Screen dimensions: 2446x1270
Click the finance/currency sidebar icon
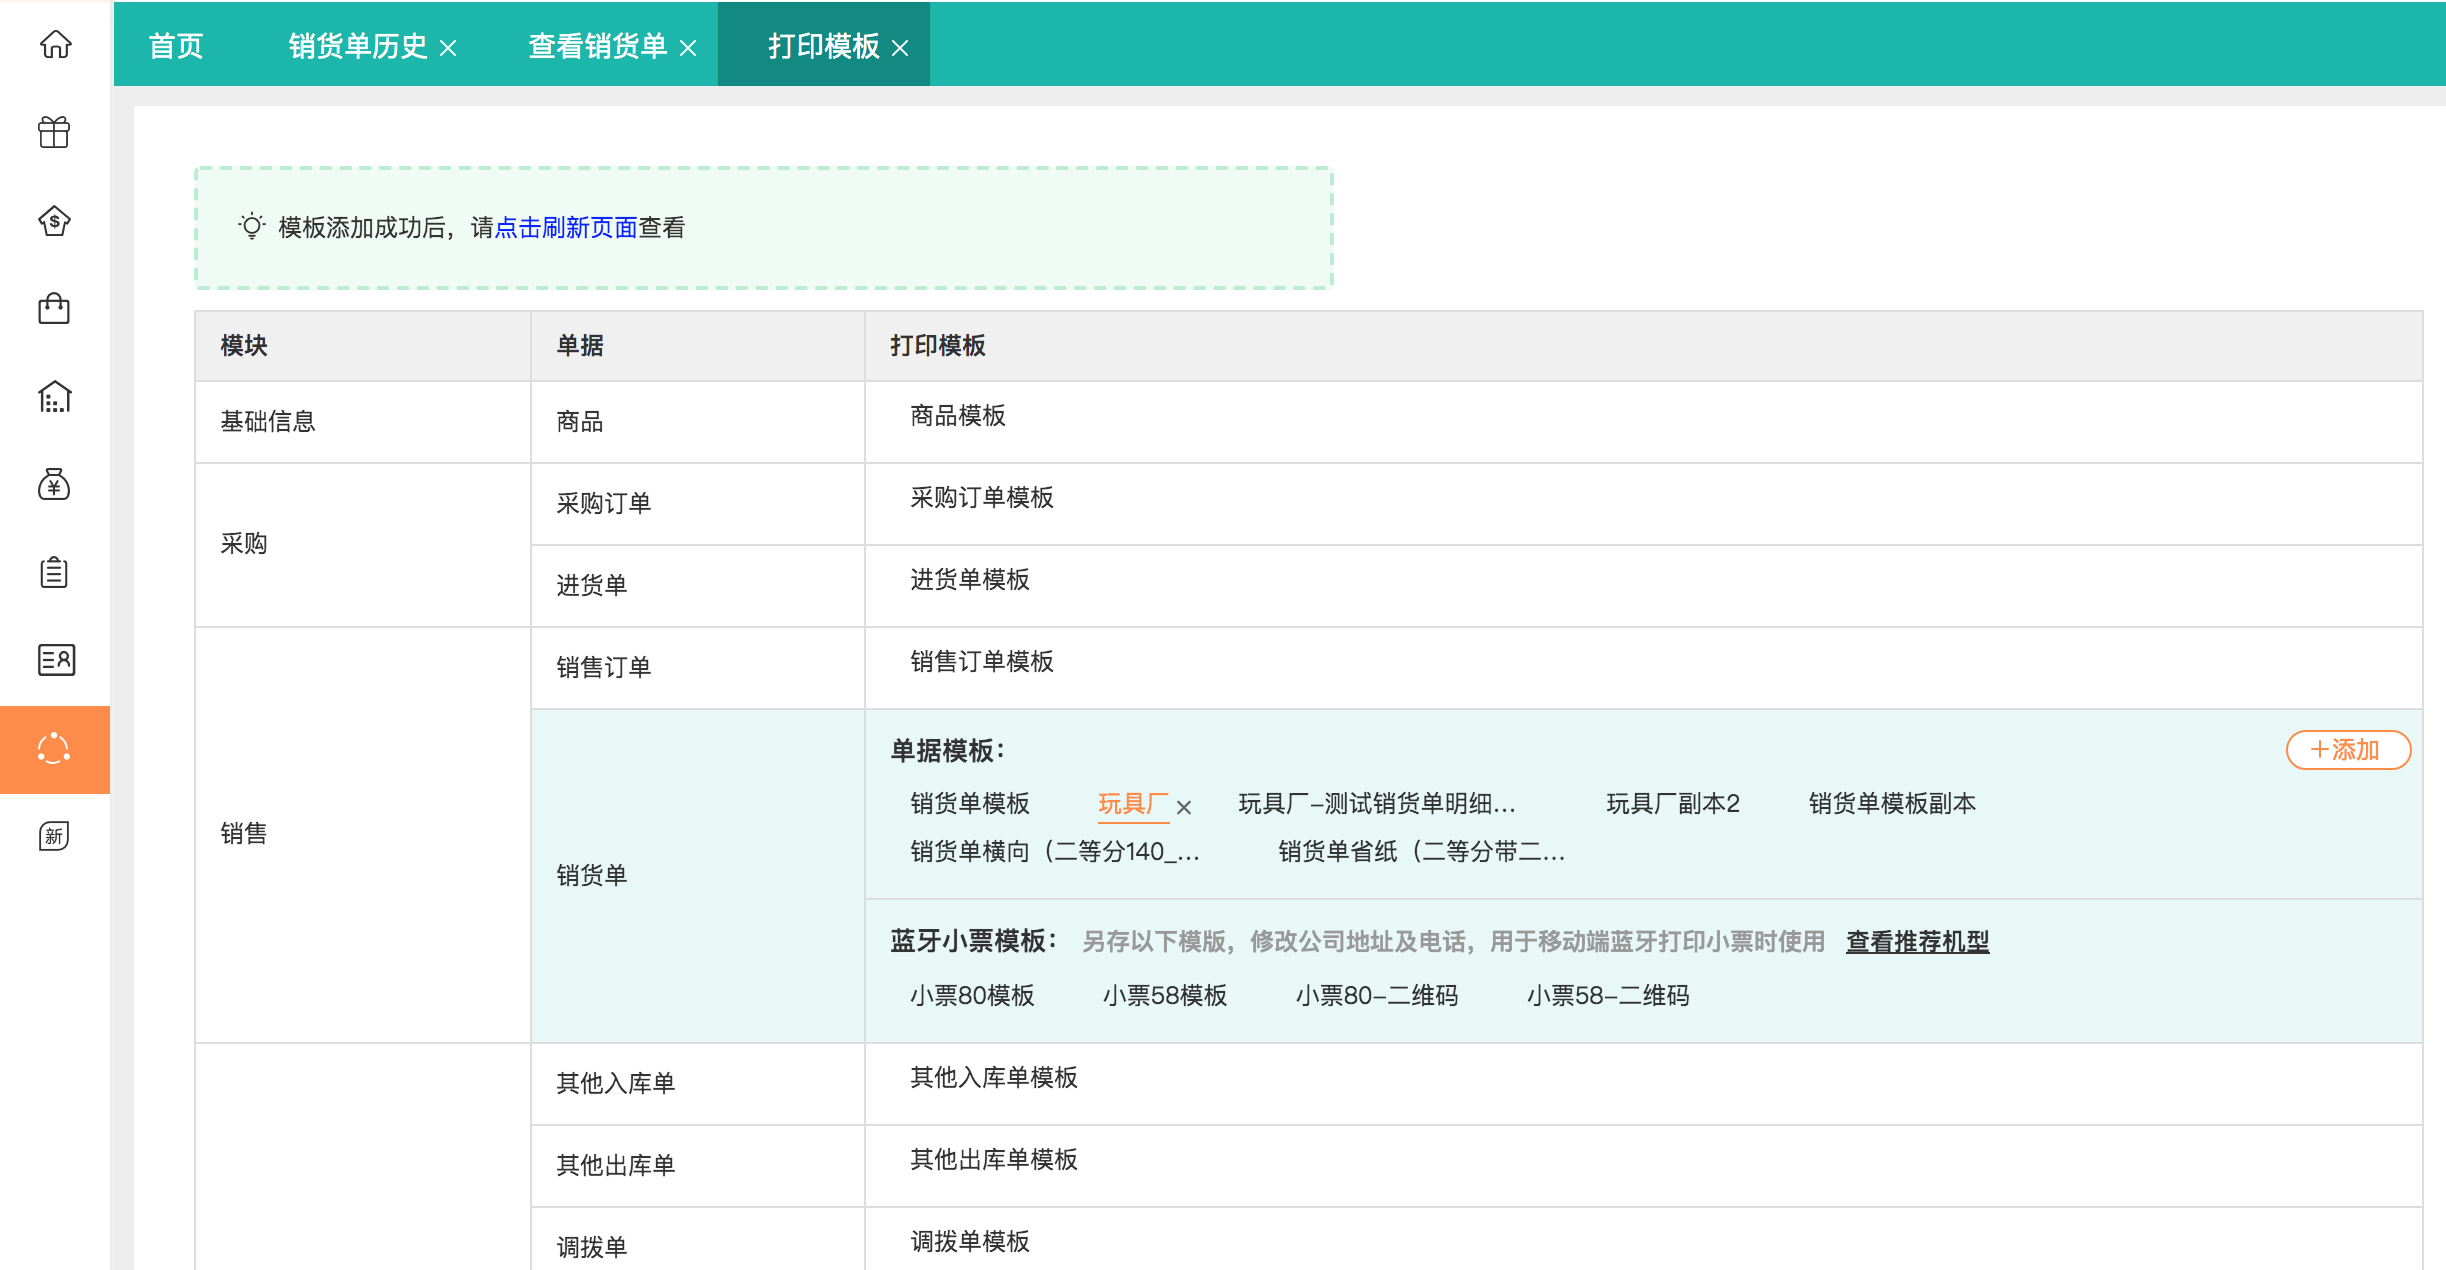point(55,484)
